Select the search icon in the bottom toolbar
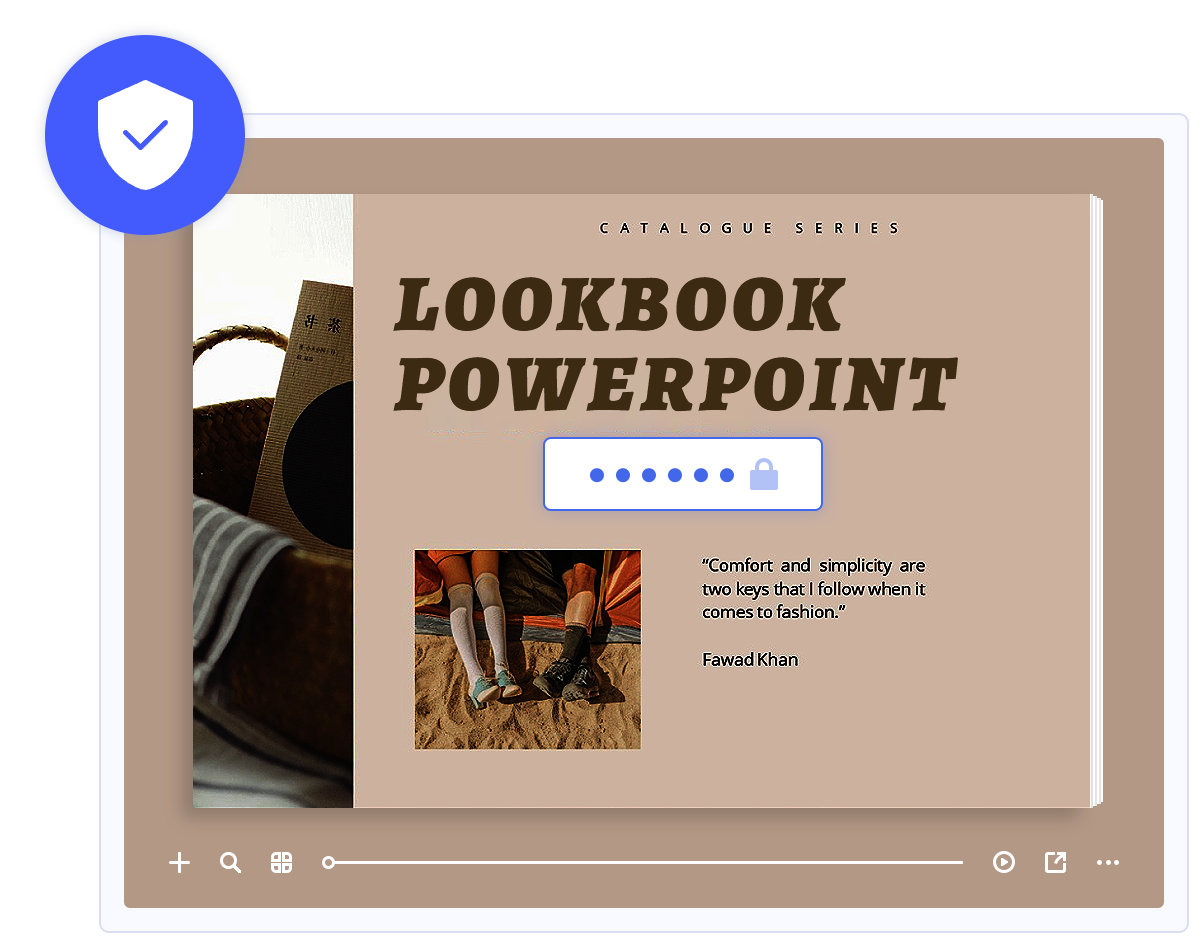The image size is (1200, 938). 230,862
